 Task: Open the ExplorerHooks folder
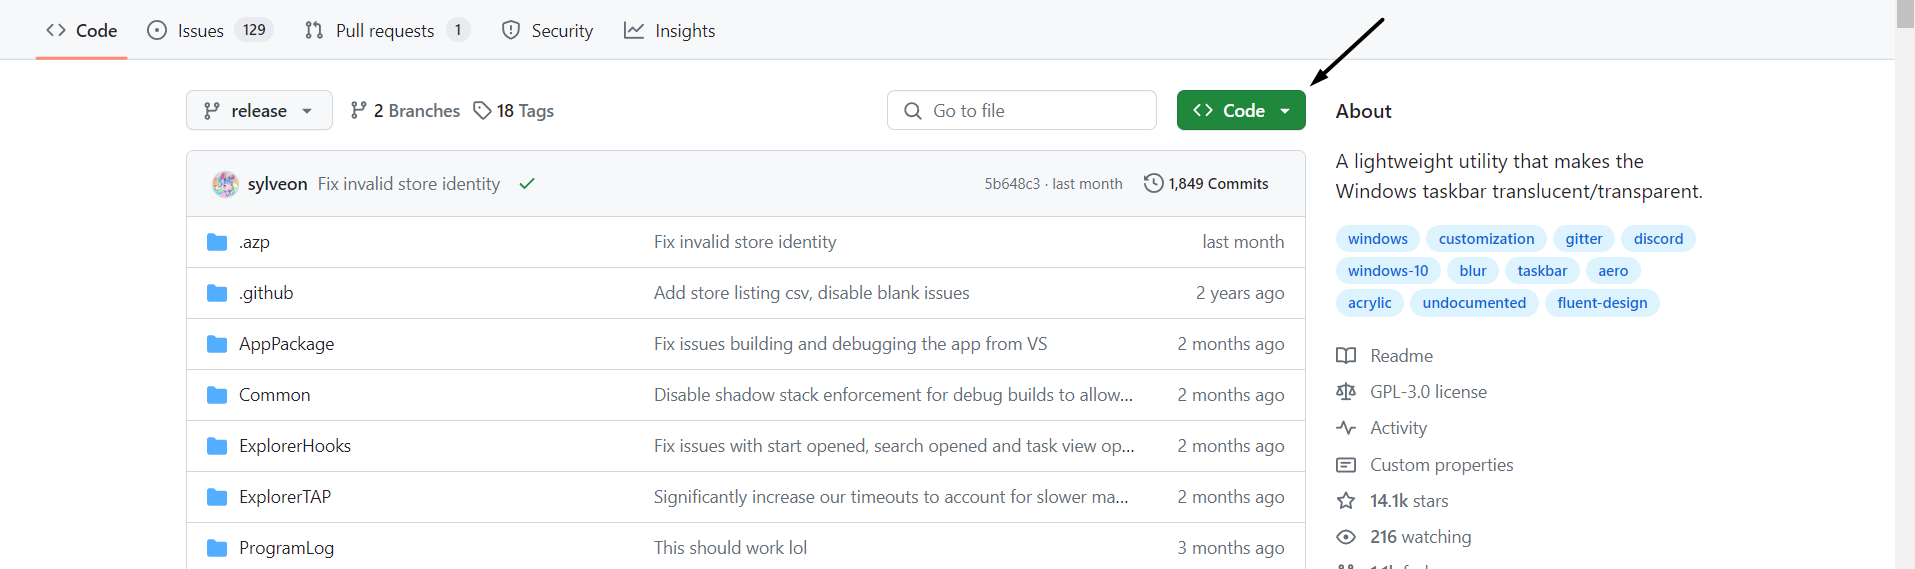click(295, 446)
